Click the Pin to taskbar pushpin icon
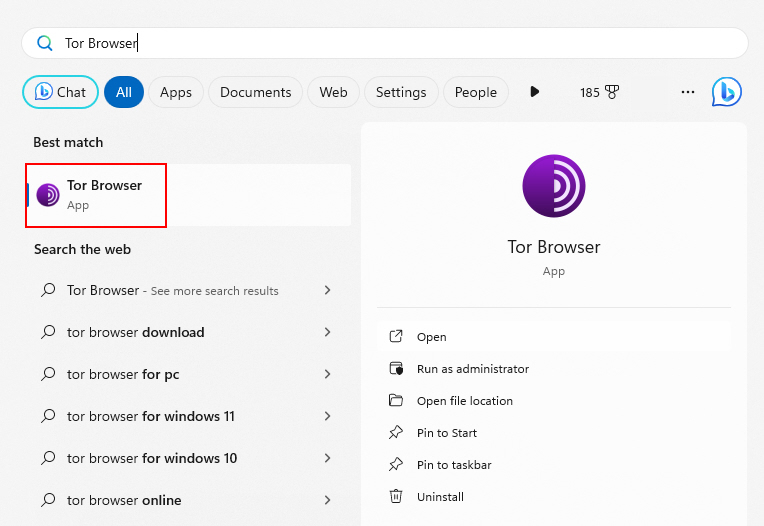764x526 pixels. (396, 465)
